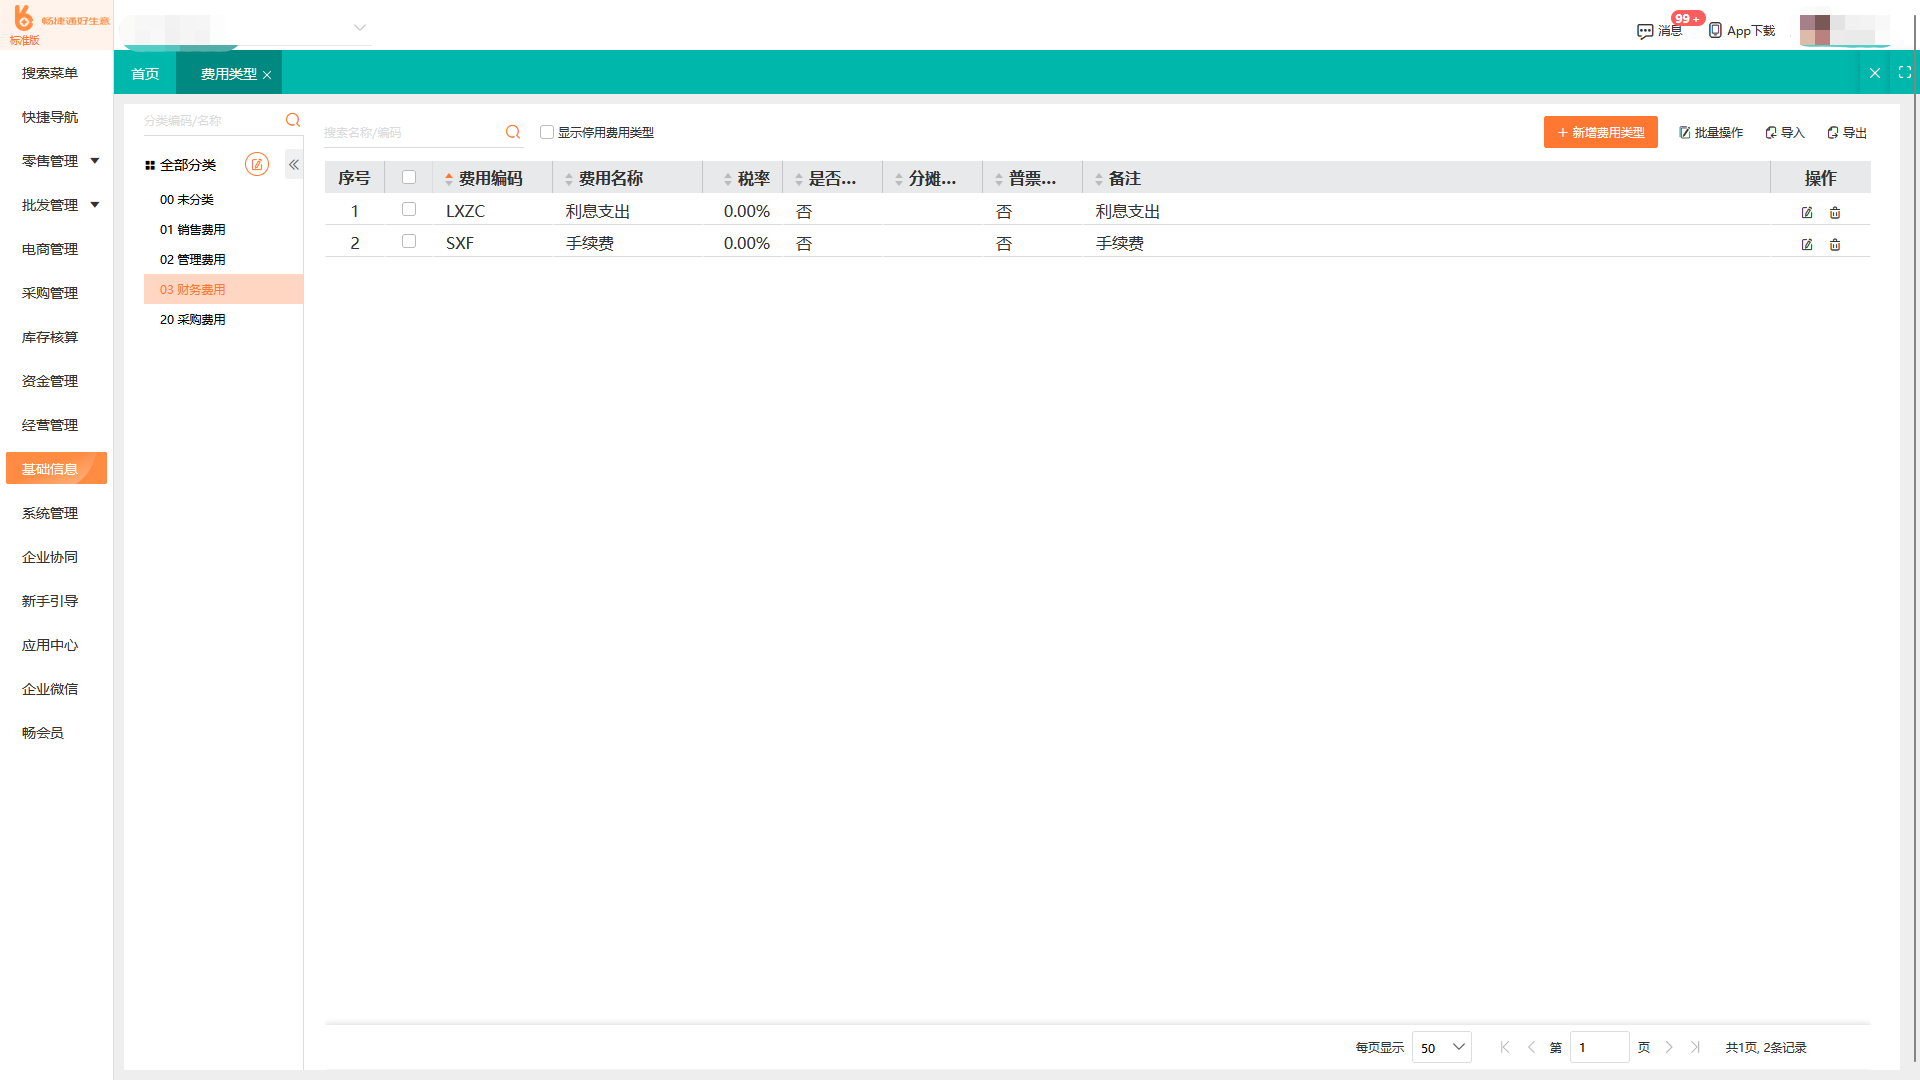This screenshot has width=1920, height=1080.
Task: Click the import 导入 icon
Action: [1787, 131]
